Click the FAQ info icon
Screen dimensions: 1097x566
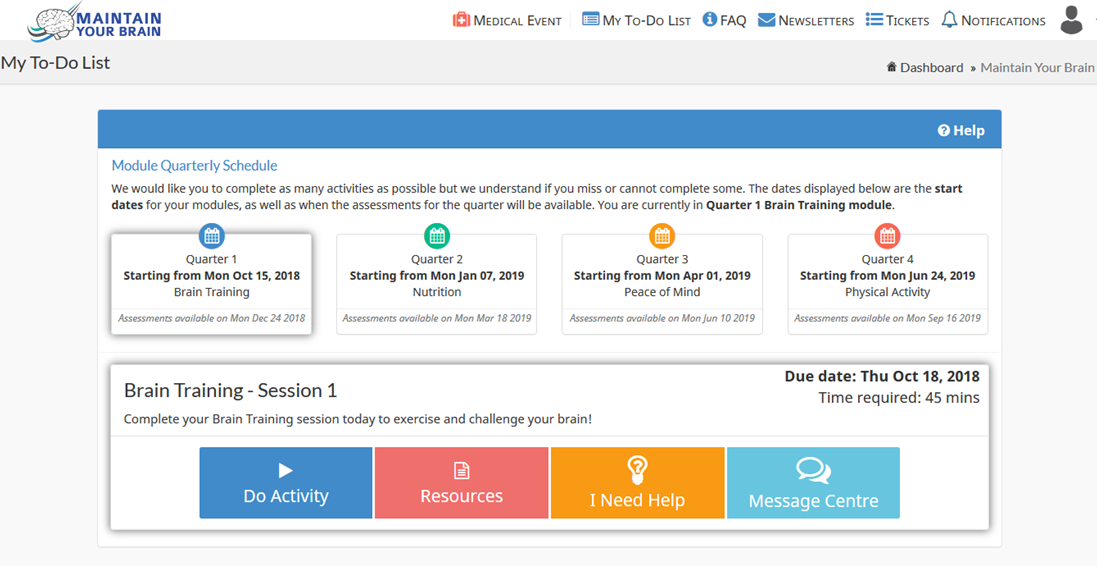pyautogui.click(x=710, y=20)
